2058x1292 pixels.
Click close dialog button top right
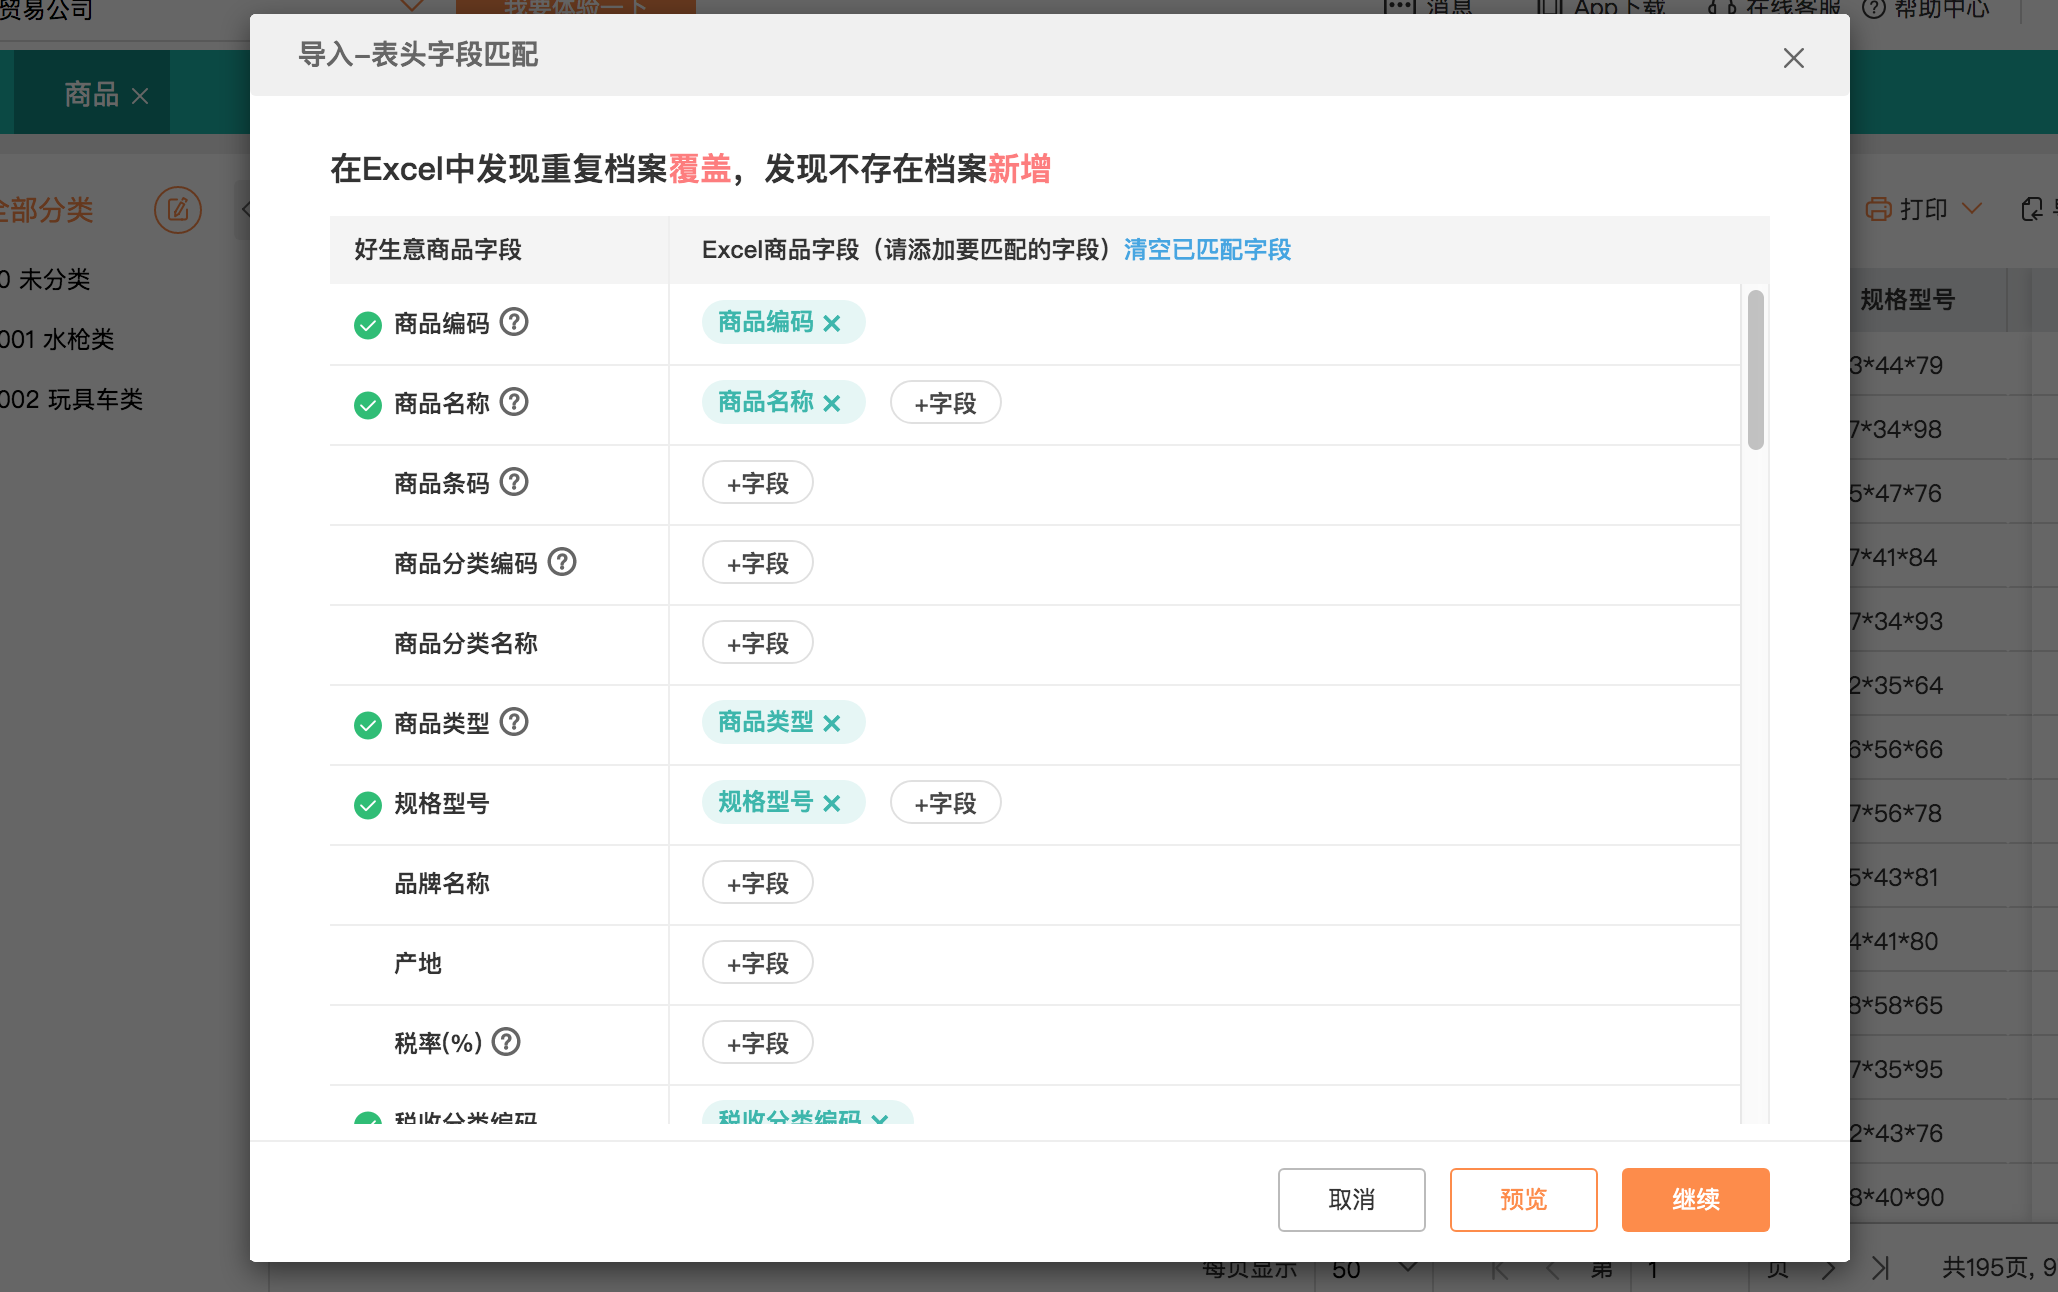click(x=1793, y=58)
